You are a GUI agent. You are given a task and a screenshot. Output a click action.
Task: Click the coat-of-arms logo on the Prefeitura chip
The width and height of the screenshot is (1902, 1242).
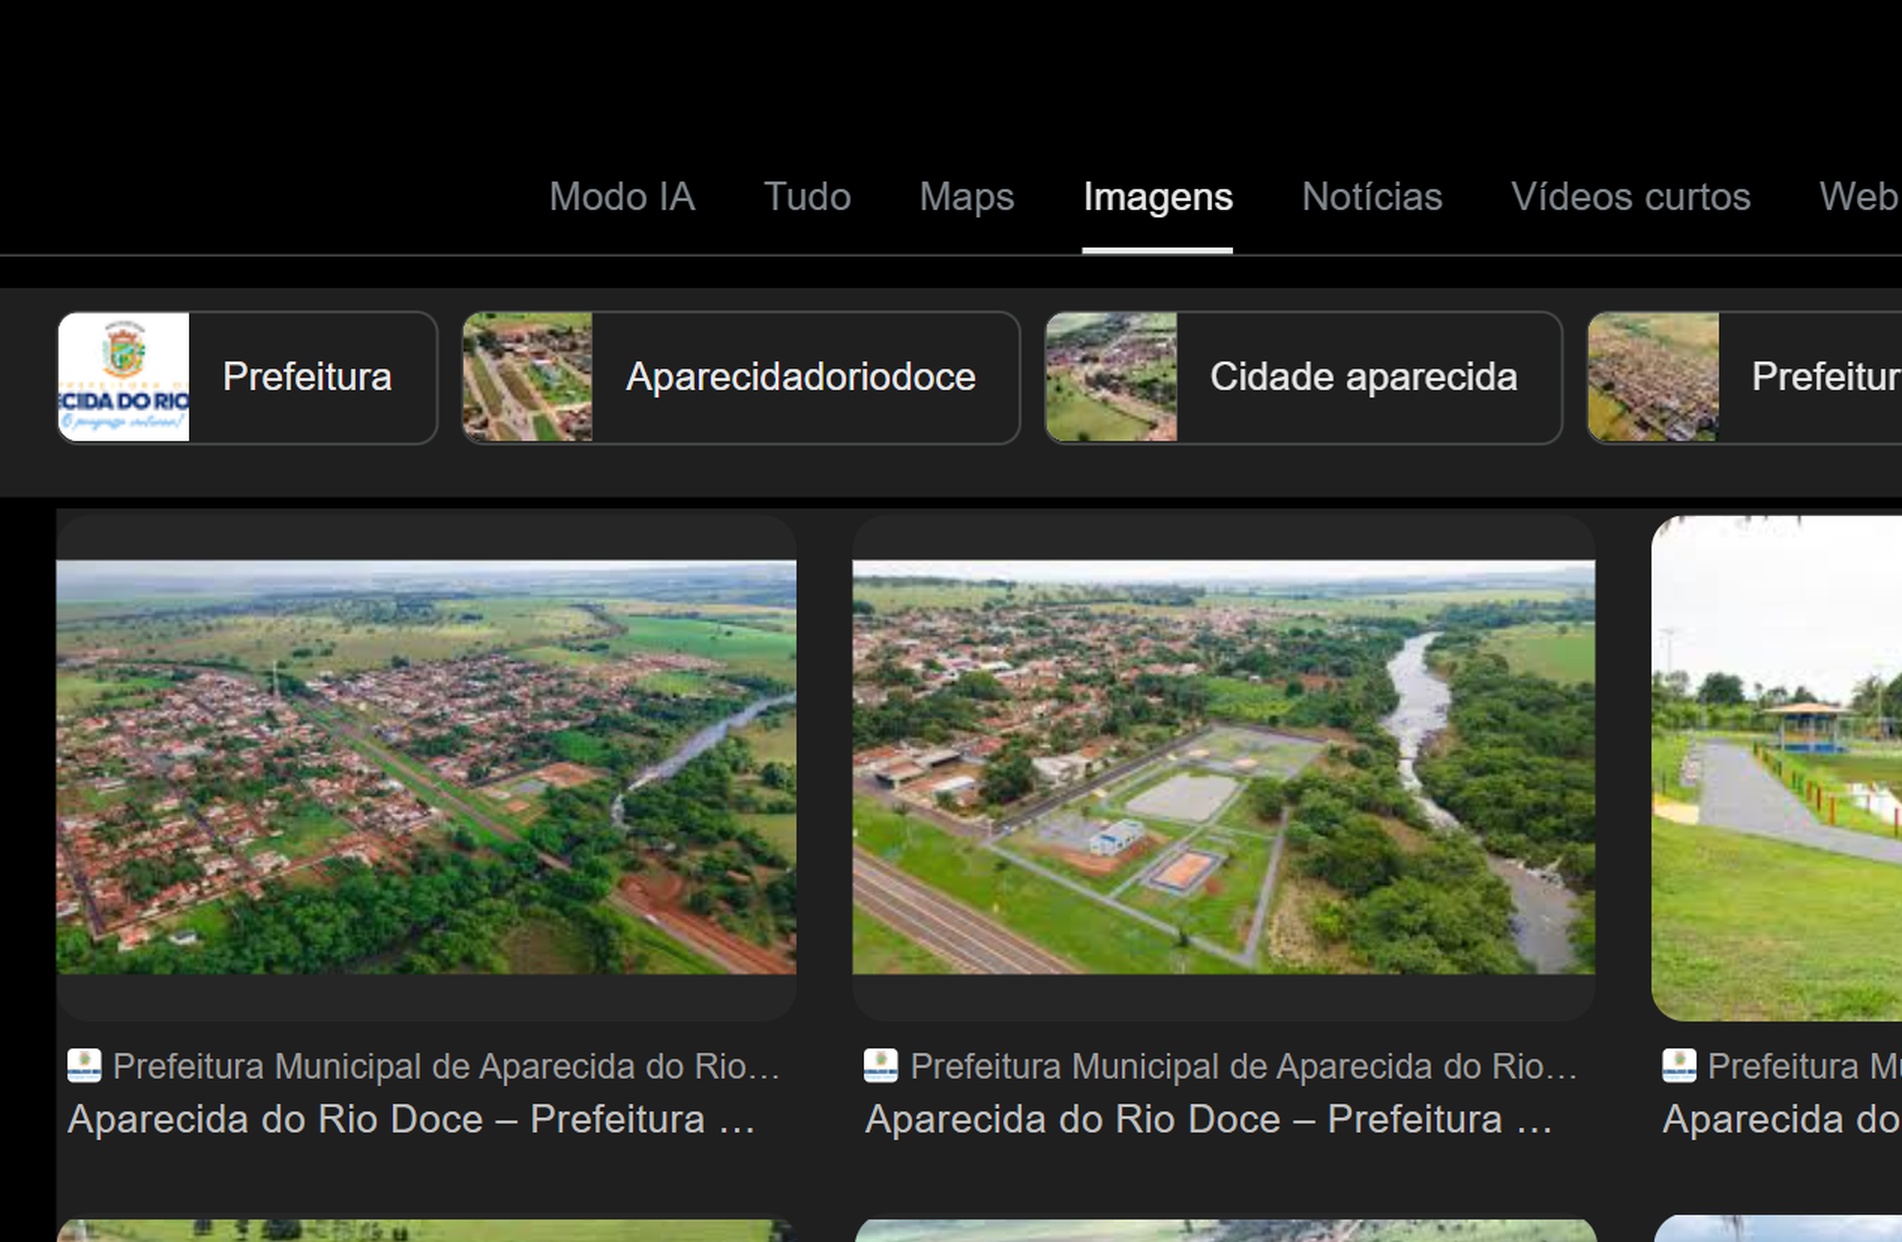point(123,377)
